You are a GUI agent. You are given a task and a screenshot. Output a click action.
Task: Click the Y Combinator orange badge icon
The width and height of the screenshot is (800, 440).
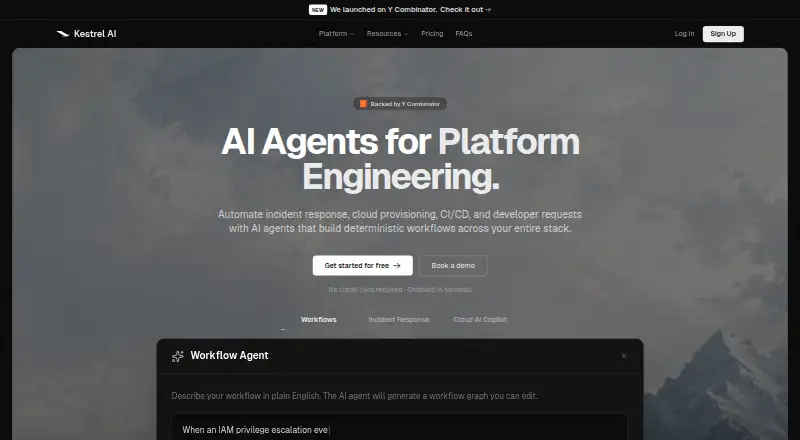pyautogui.click(x=363, y=104)
